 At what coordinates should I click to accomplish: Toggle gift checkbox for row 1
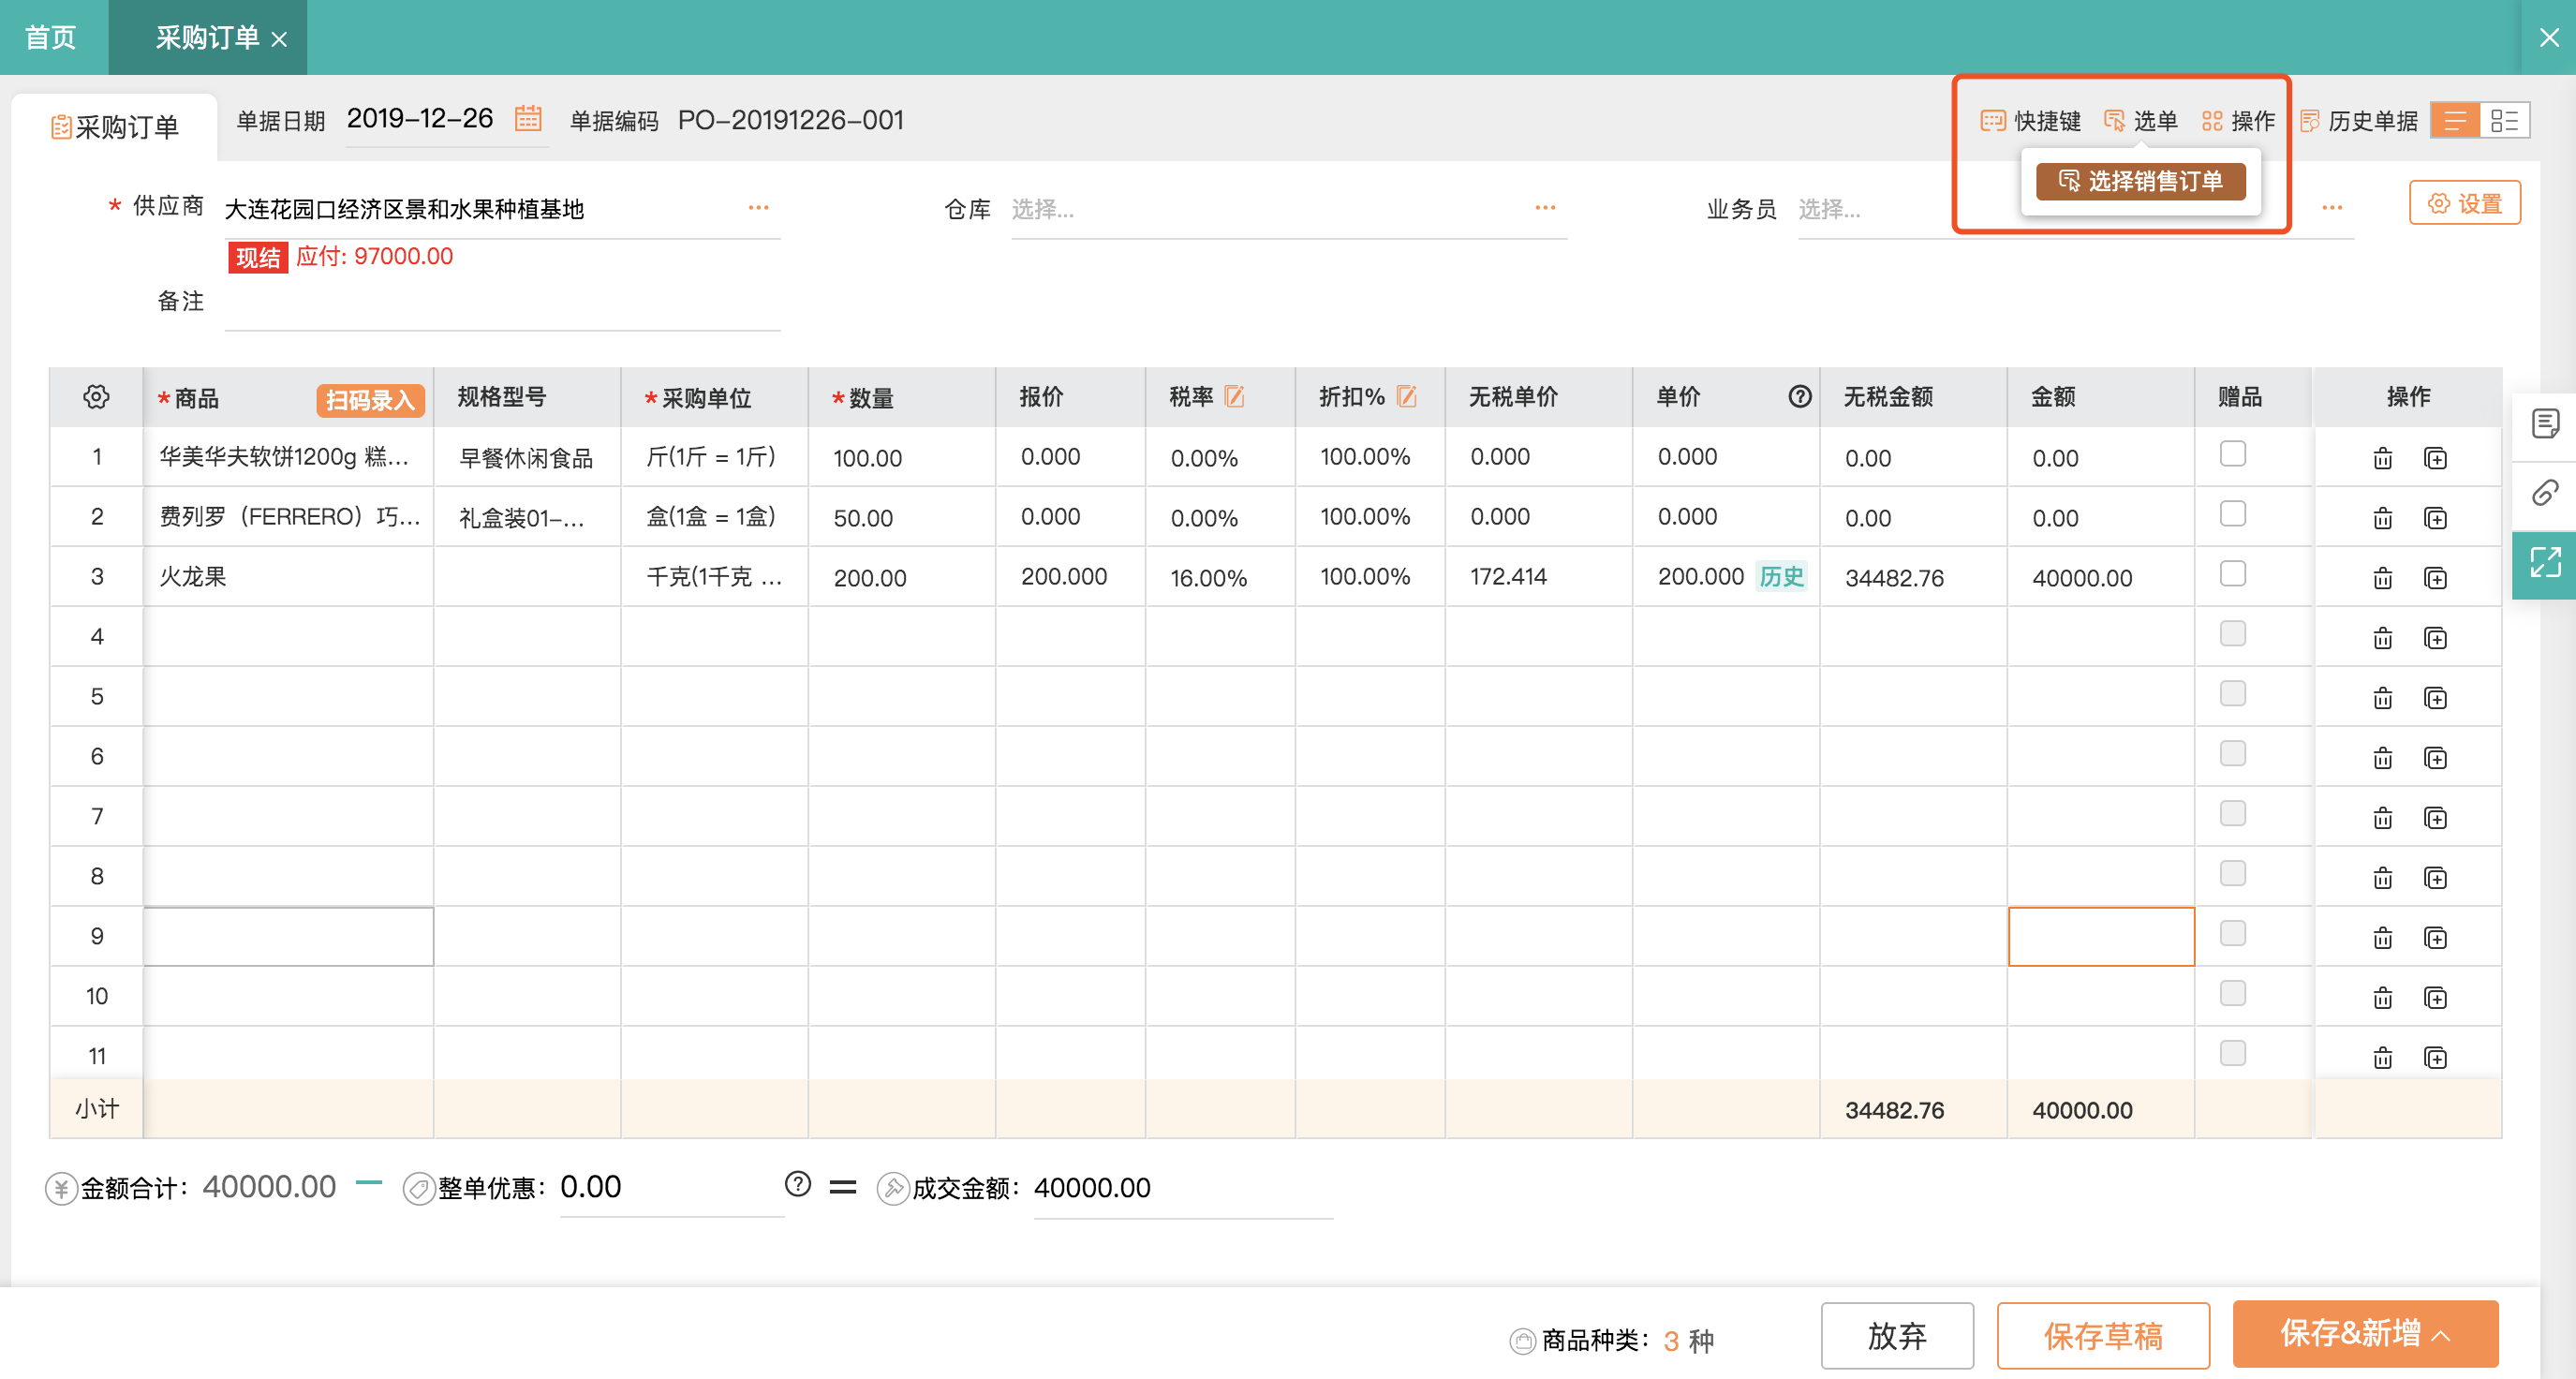click(x=2233, y=453)
